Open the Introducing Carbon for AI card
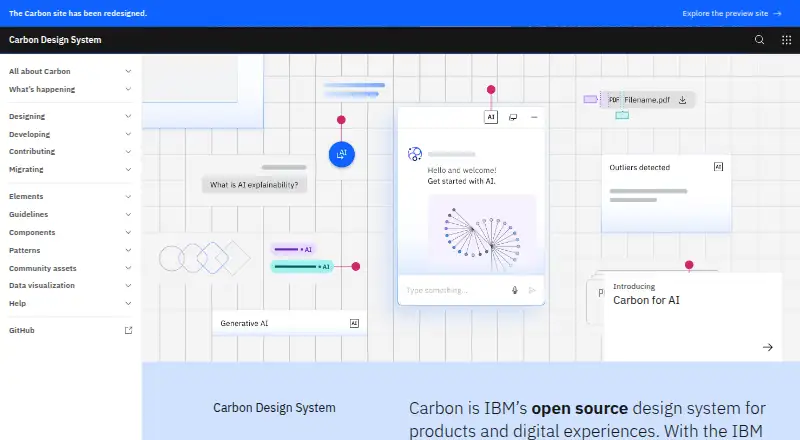Image resolution: width=800 pixels, height=440 pixels. [x=692, y=317]
